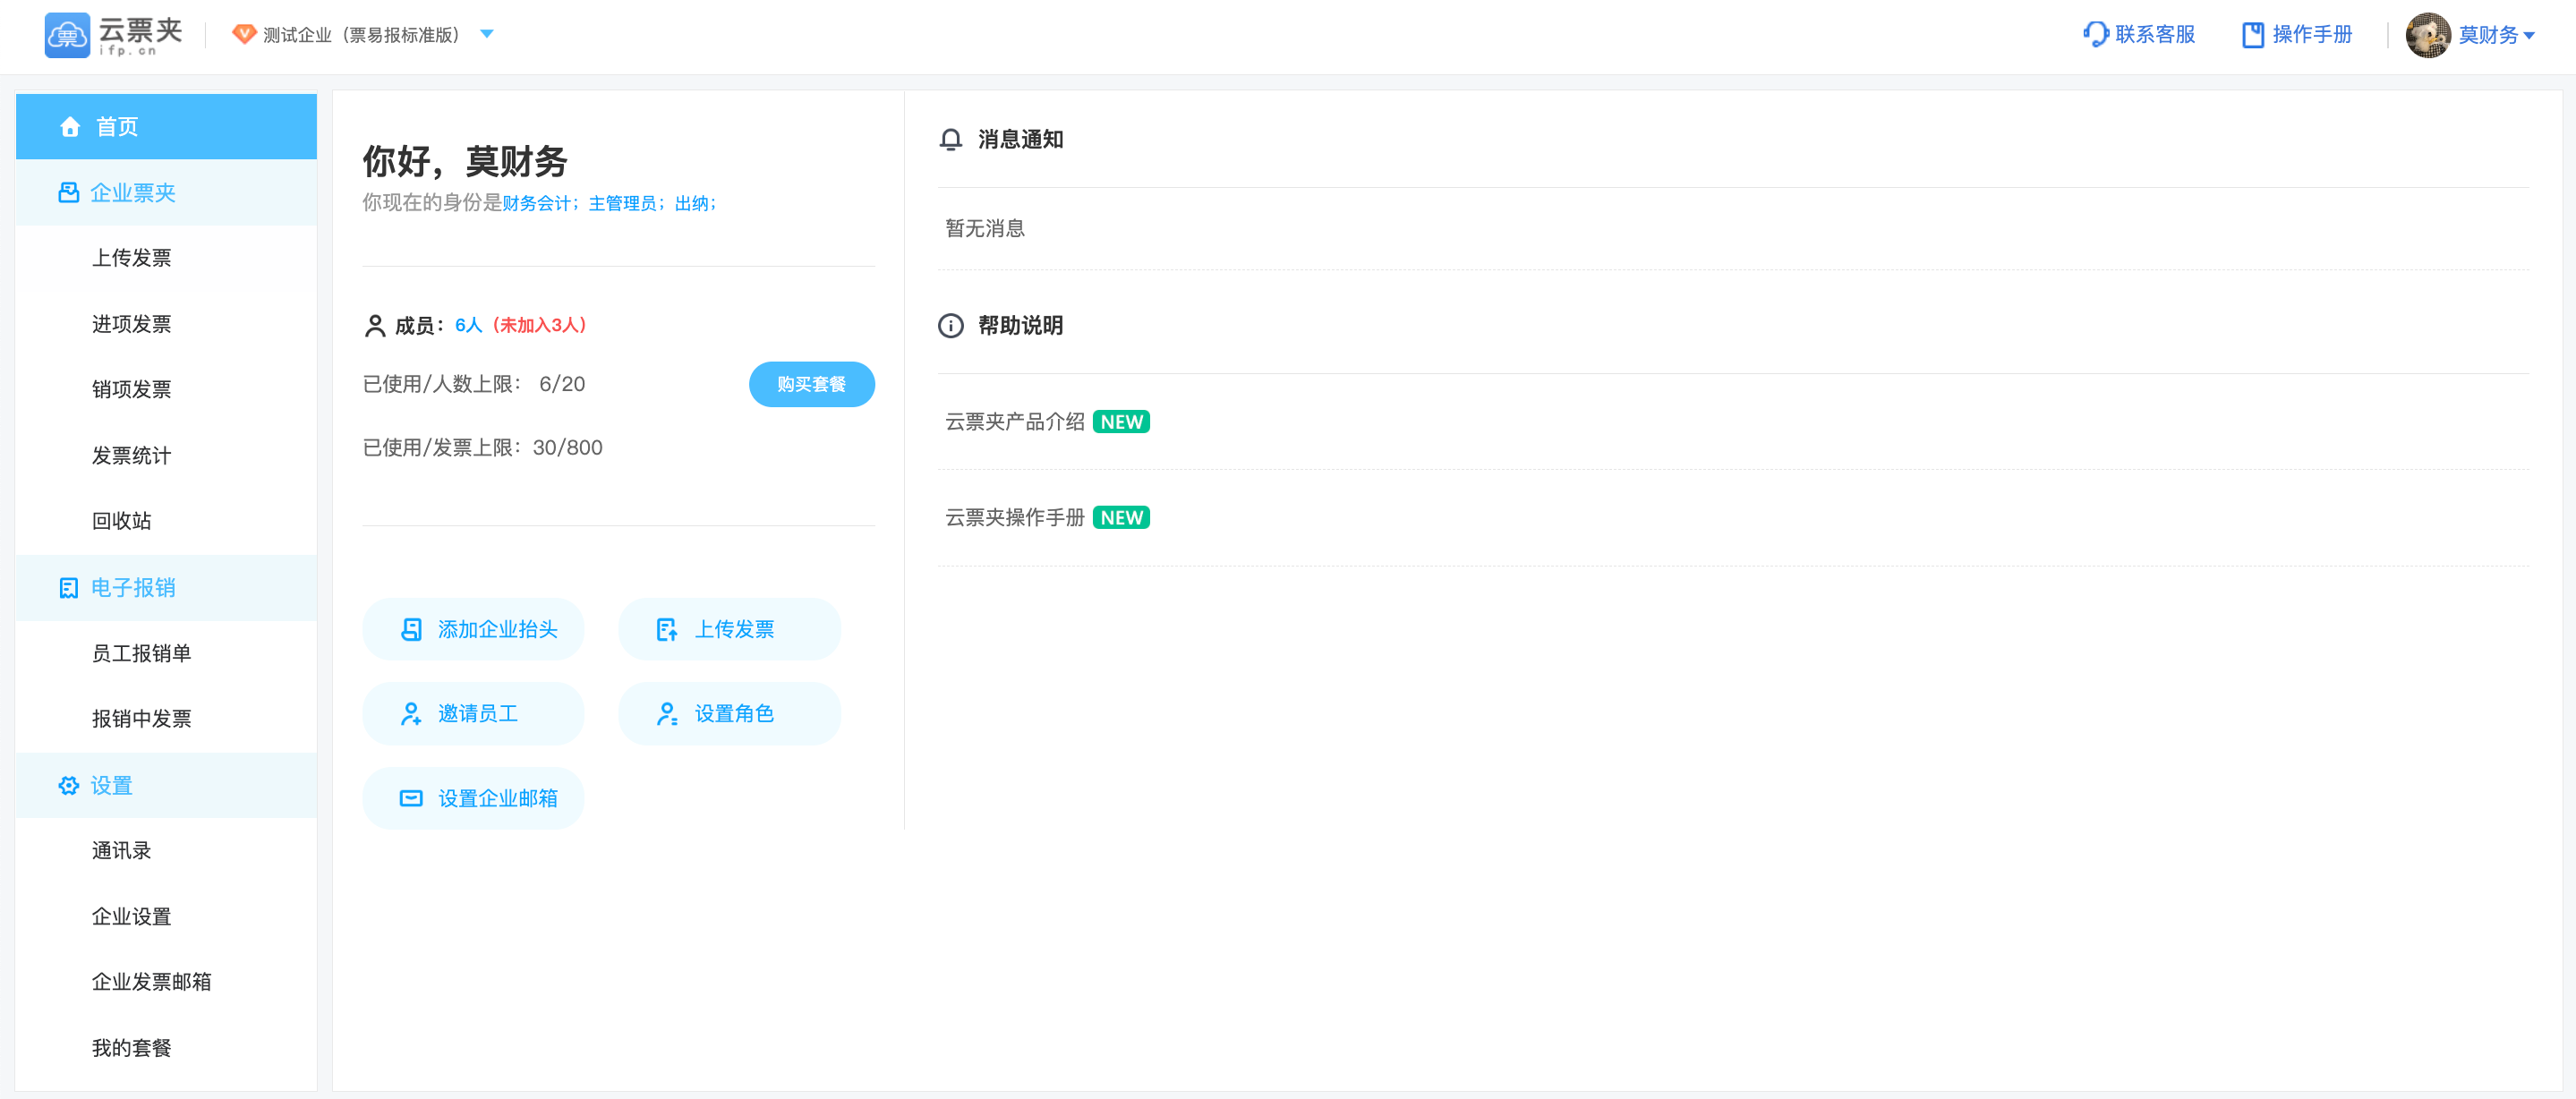2576x1099 pixels.
Task: Click the bell icon next to 消息通知
Action: (x=950, y=140)
